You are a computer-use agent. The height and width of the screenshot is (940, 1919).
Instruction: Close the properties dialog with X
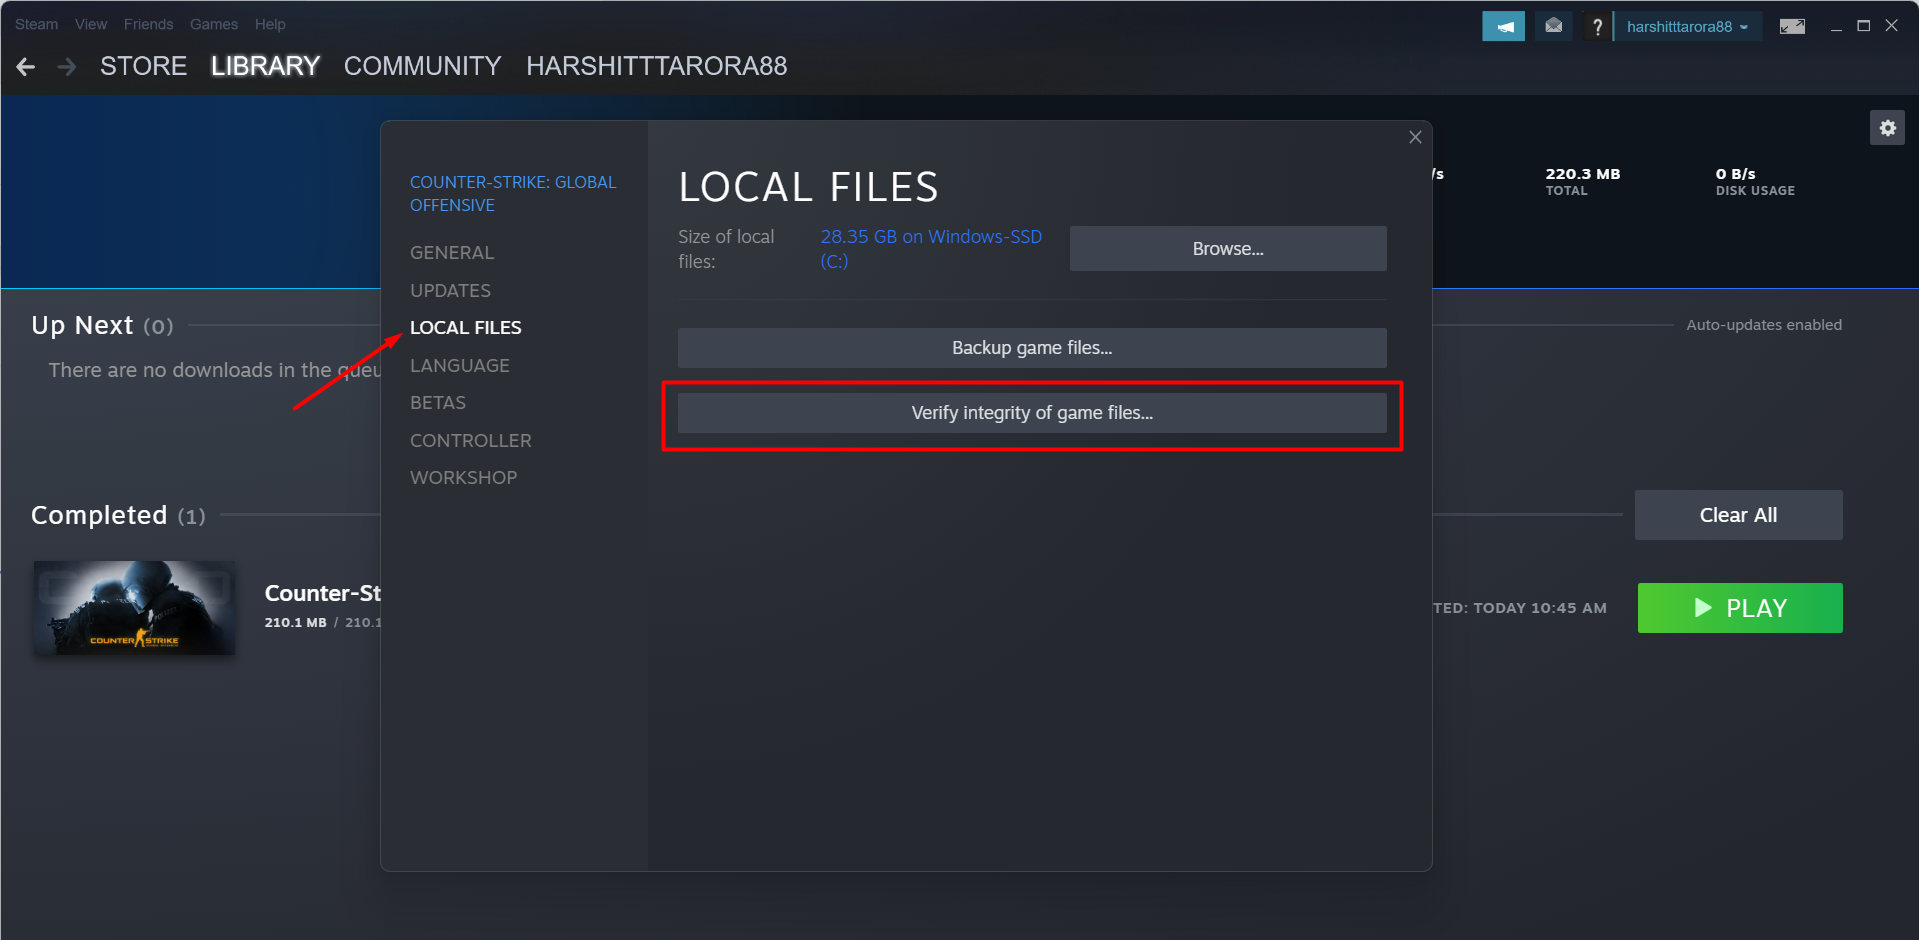pos(1414,137)
